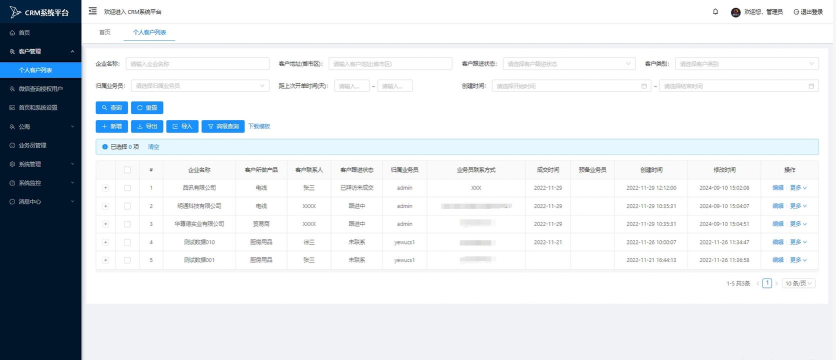Open the 客户跟进状态 dropdown
The image size is (836, 360).
click(x=569, y=63)
